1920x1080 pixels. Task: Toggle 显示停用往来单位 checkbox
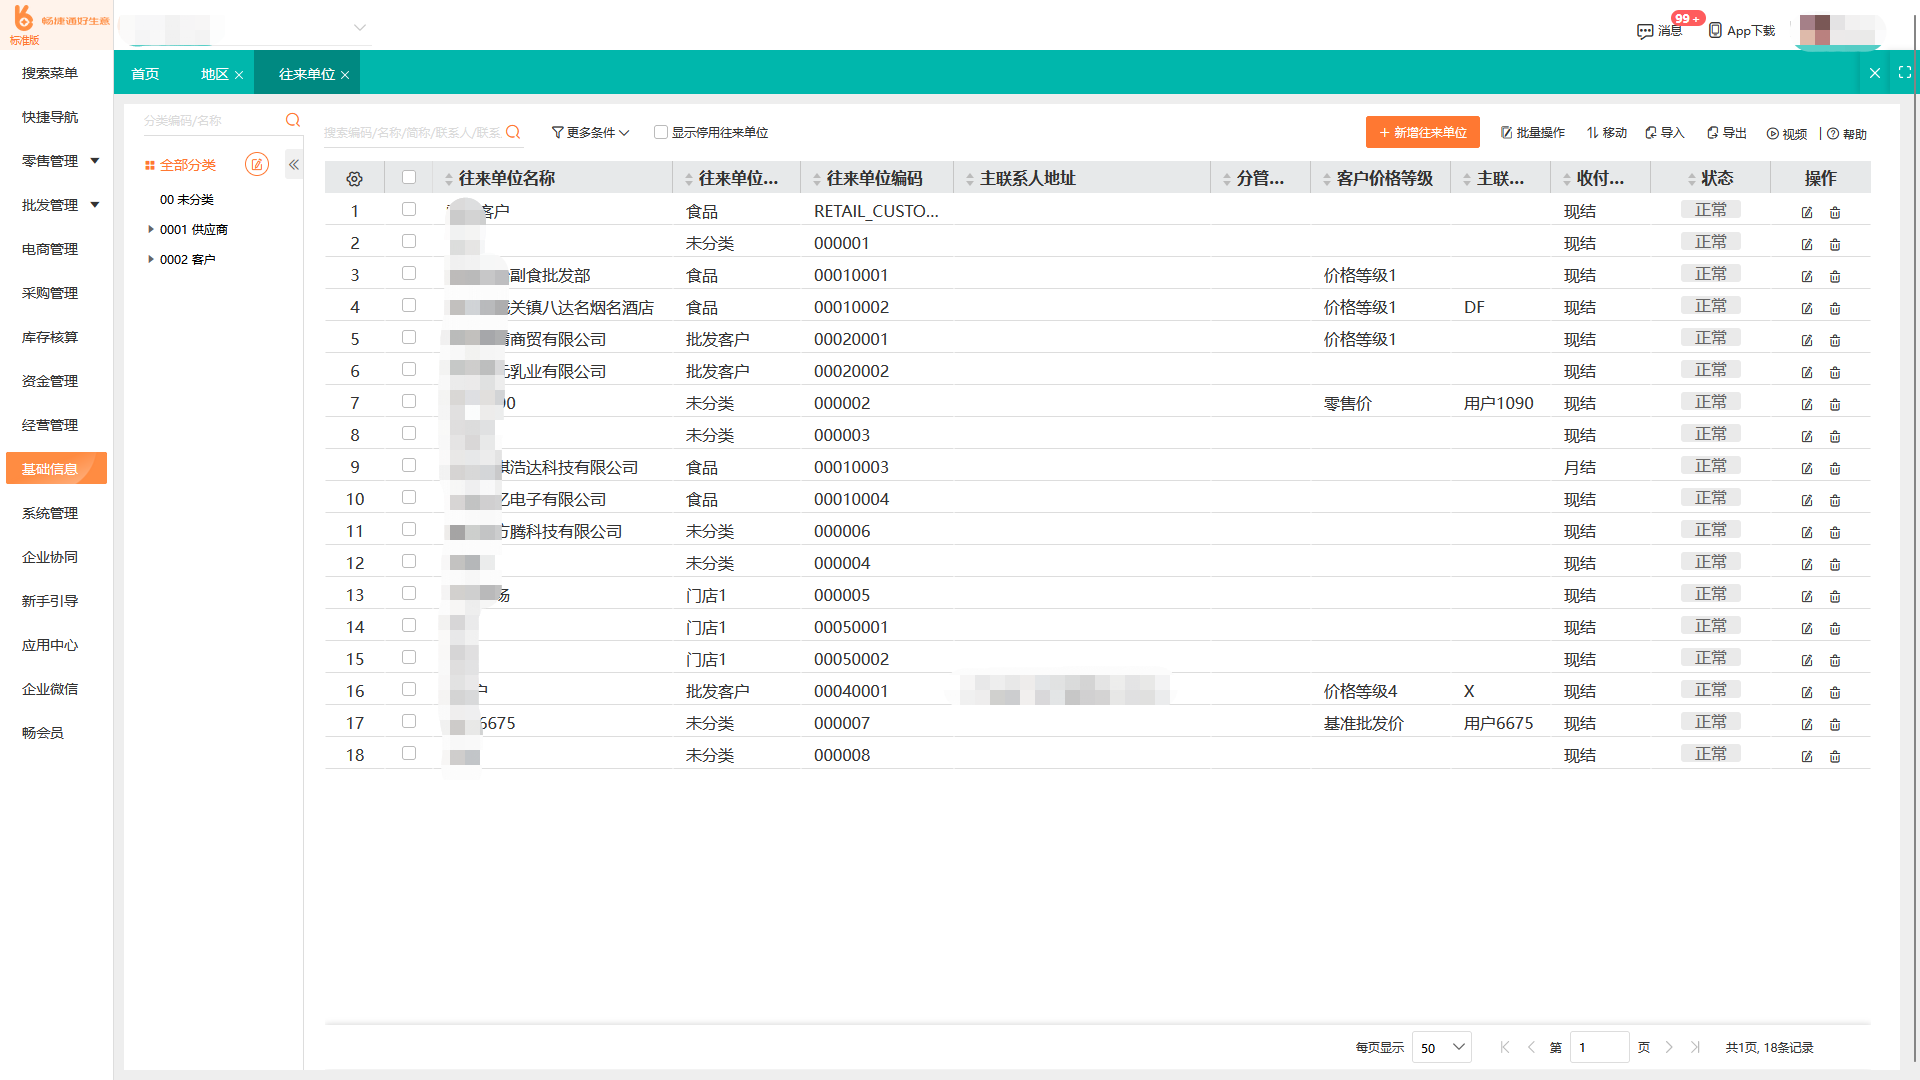click(662, 132)
